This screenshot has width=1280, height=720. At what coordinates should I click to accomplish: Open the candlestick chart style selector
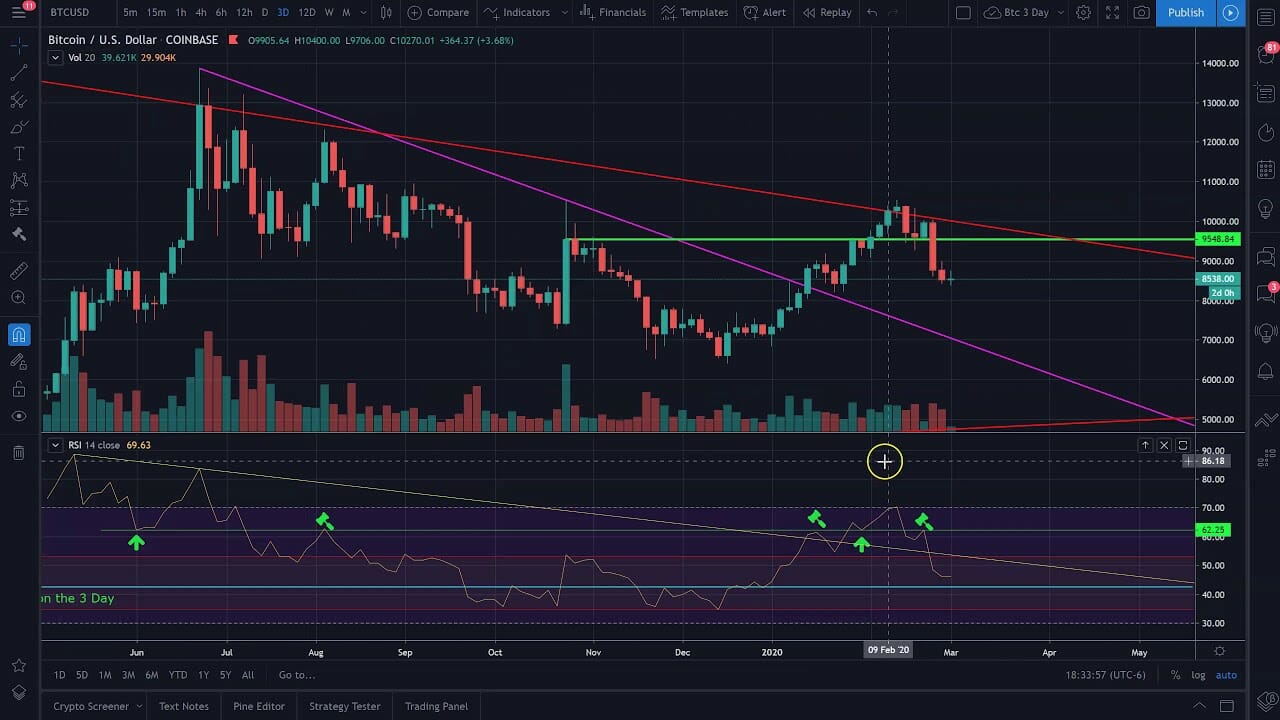[386, 12]
